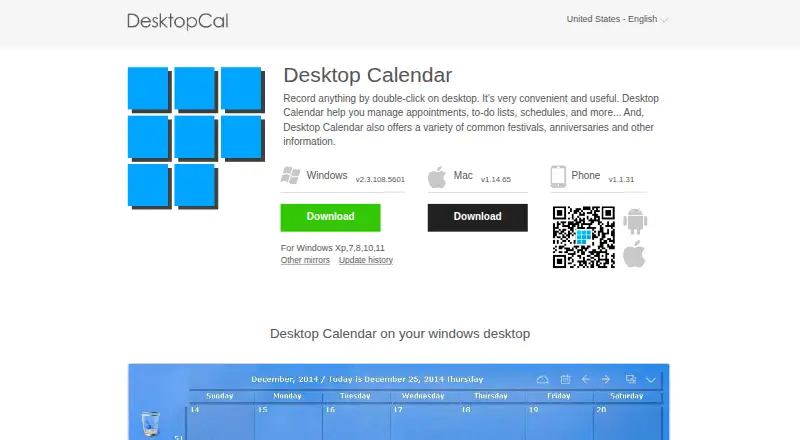Open the Update history link

[x=366, y=260]
